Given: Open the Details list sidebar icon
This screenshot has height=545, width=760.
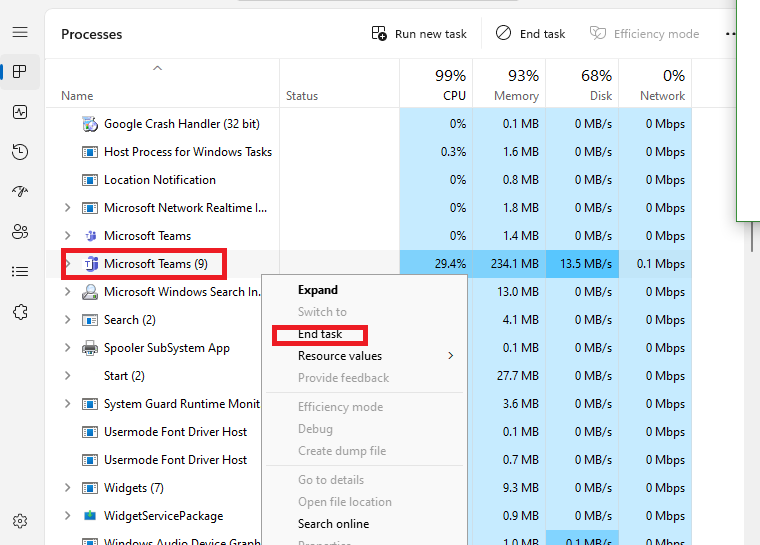Looking at the screenshot, I should 20,272.
